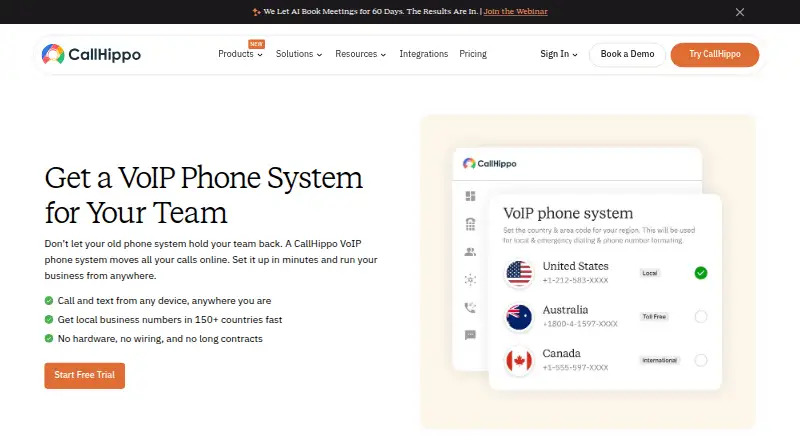
Task: Open the Pricing page
Action: tap(473, 54)
